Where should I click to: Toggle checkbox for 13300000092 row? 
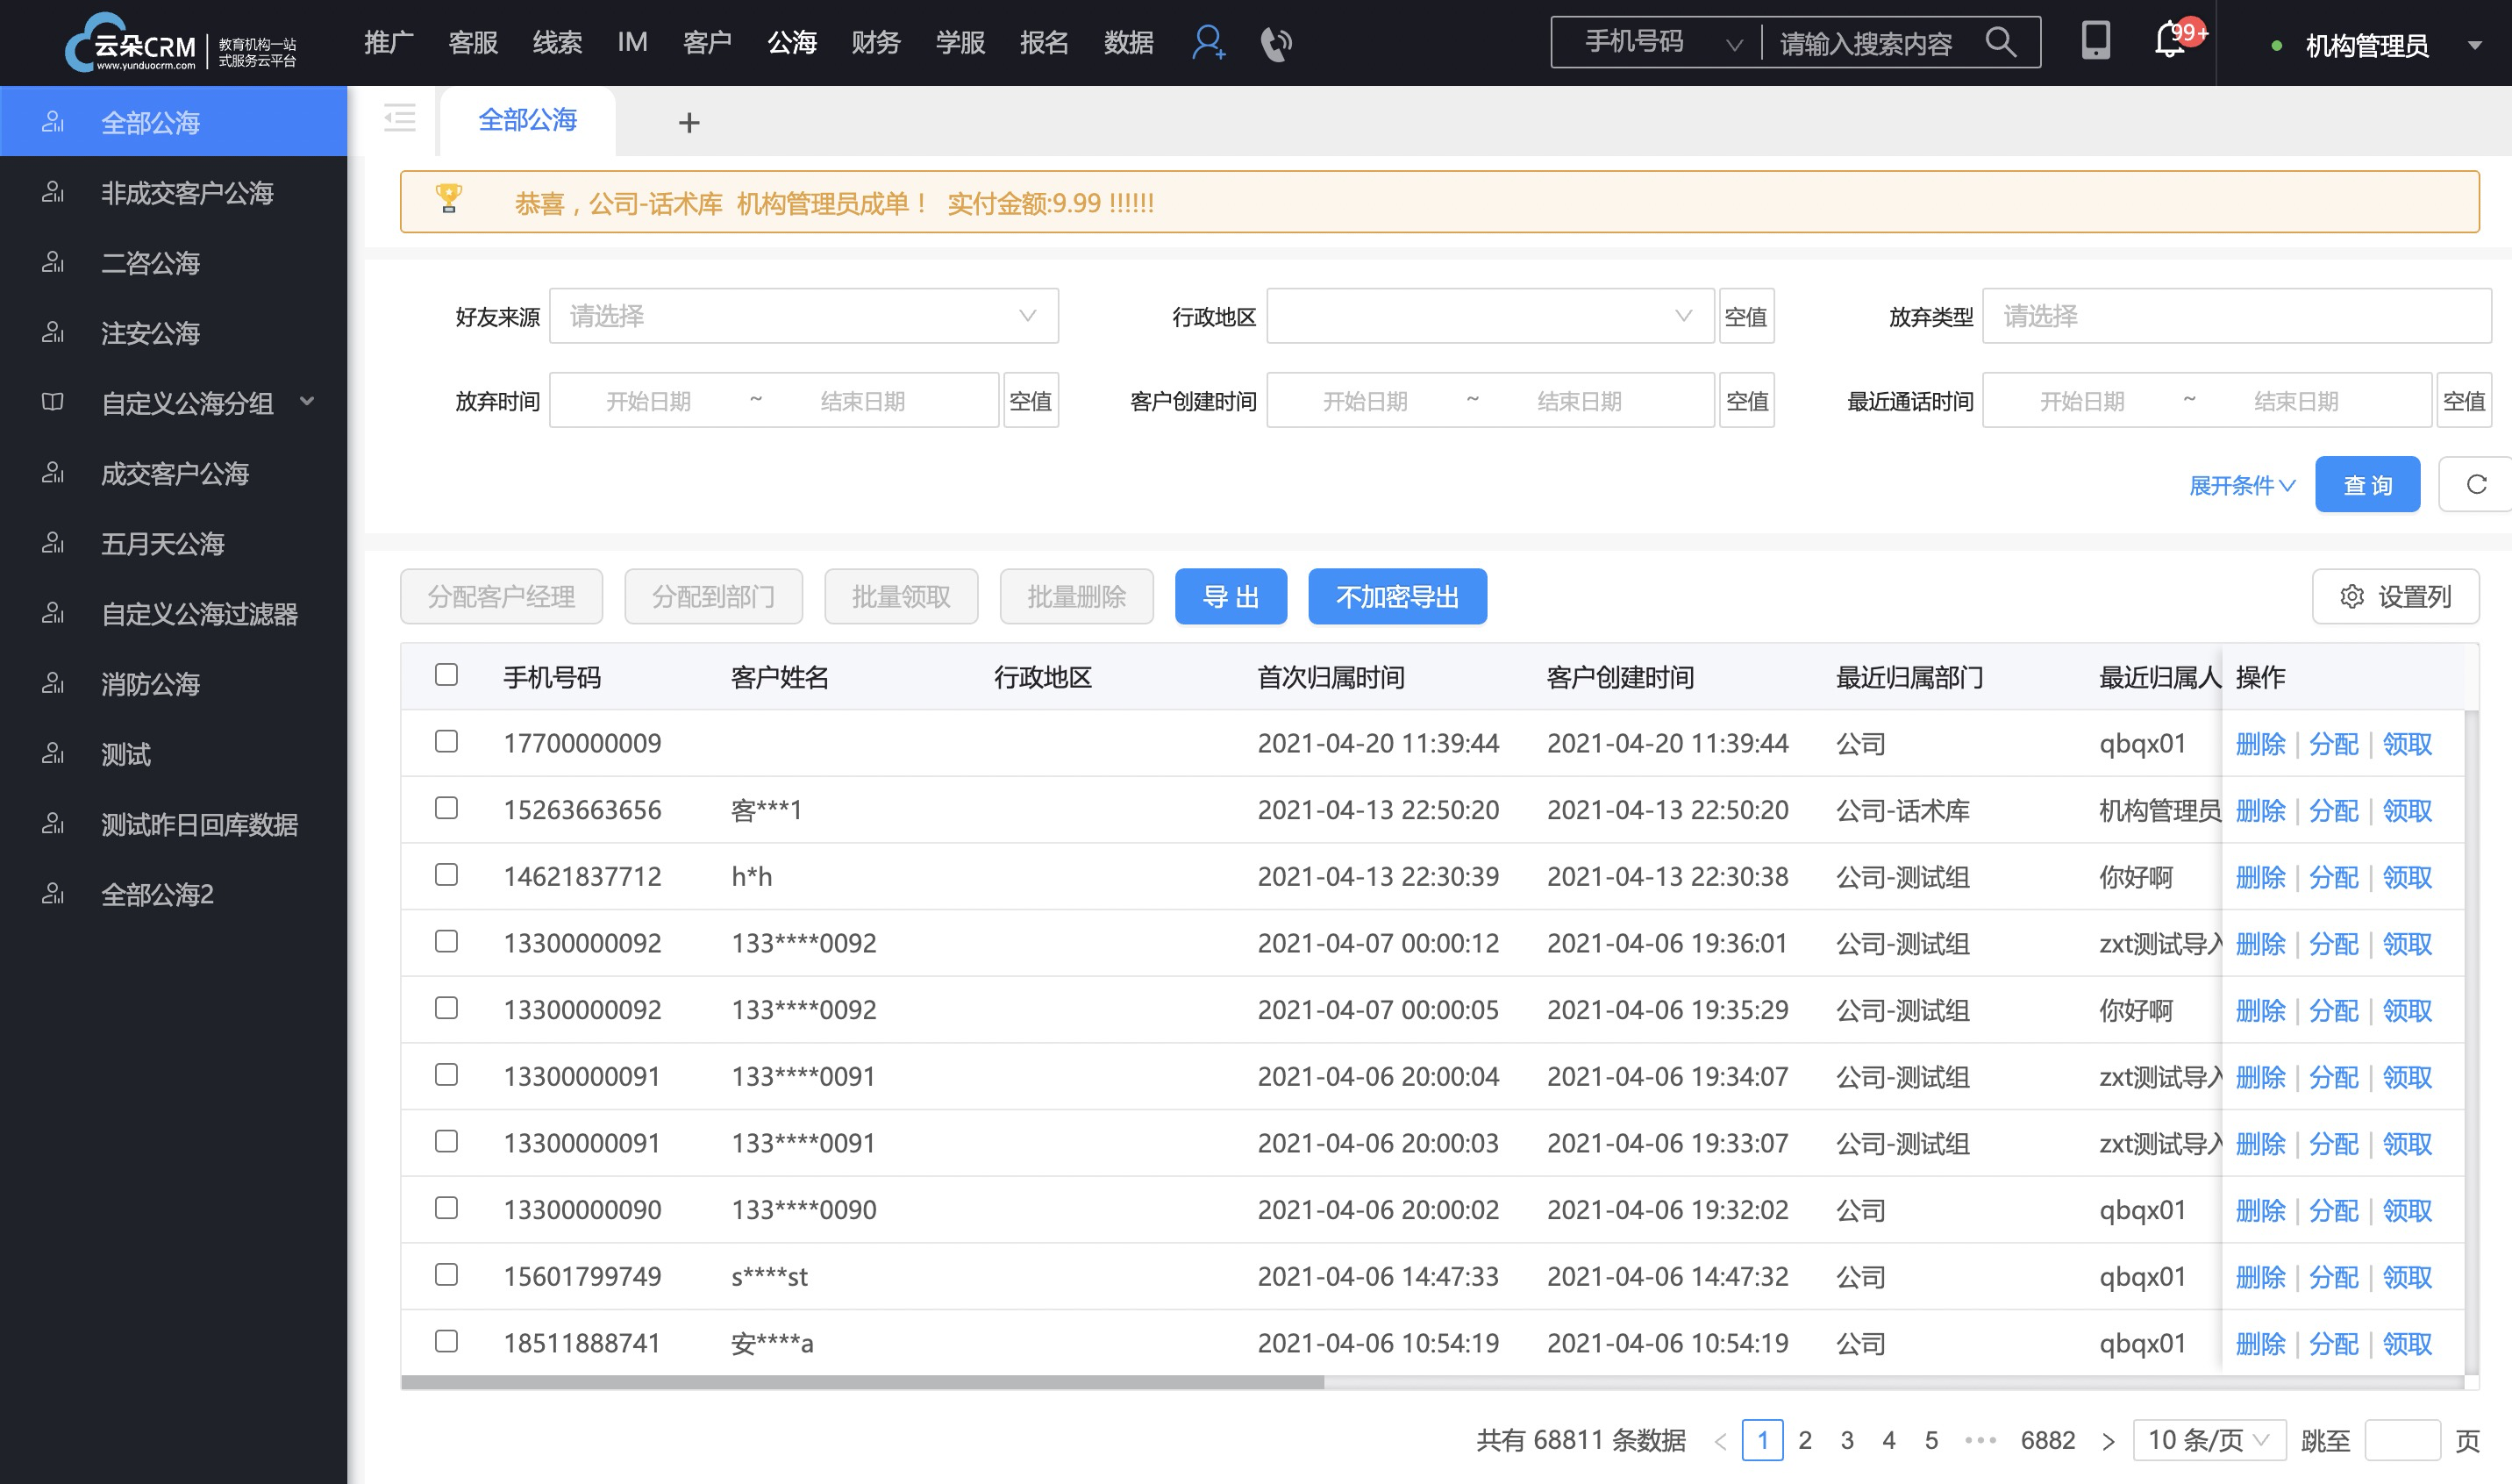(447, 942)
